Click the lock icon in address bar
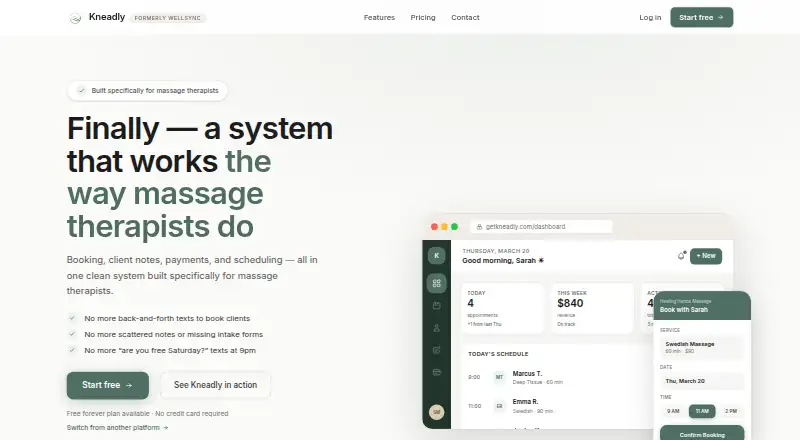800x440 pixels. (x=479, y=227)
